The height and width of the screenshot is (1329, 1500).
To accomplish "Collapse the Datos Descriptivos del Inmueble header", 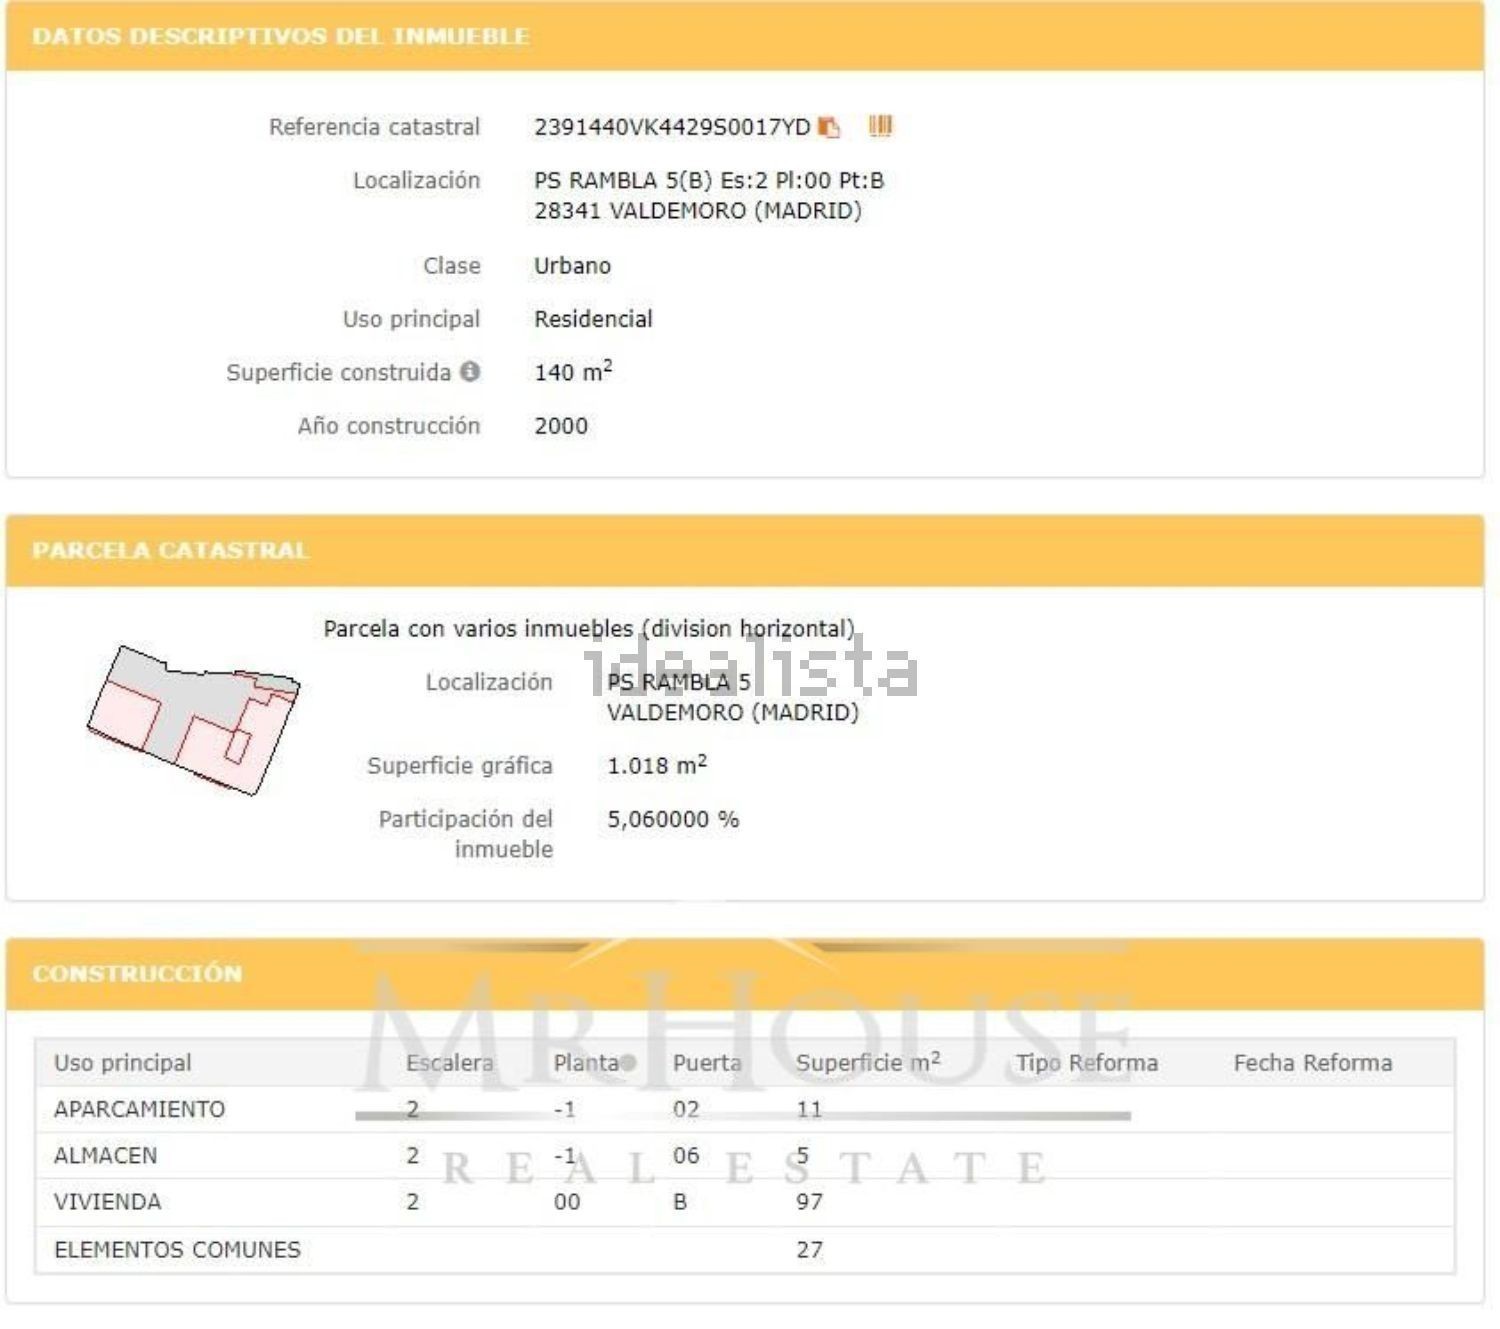I will [x=280, y=37].
